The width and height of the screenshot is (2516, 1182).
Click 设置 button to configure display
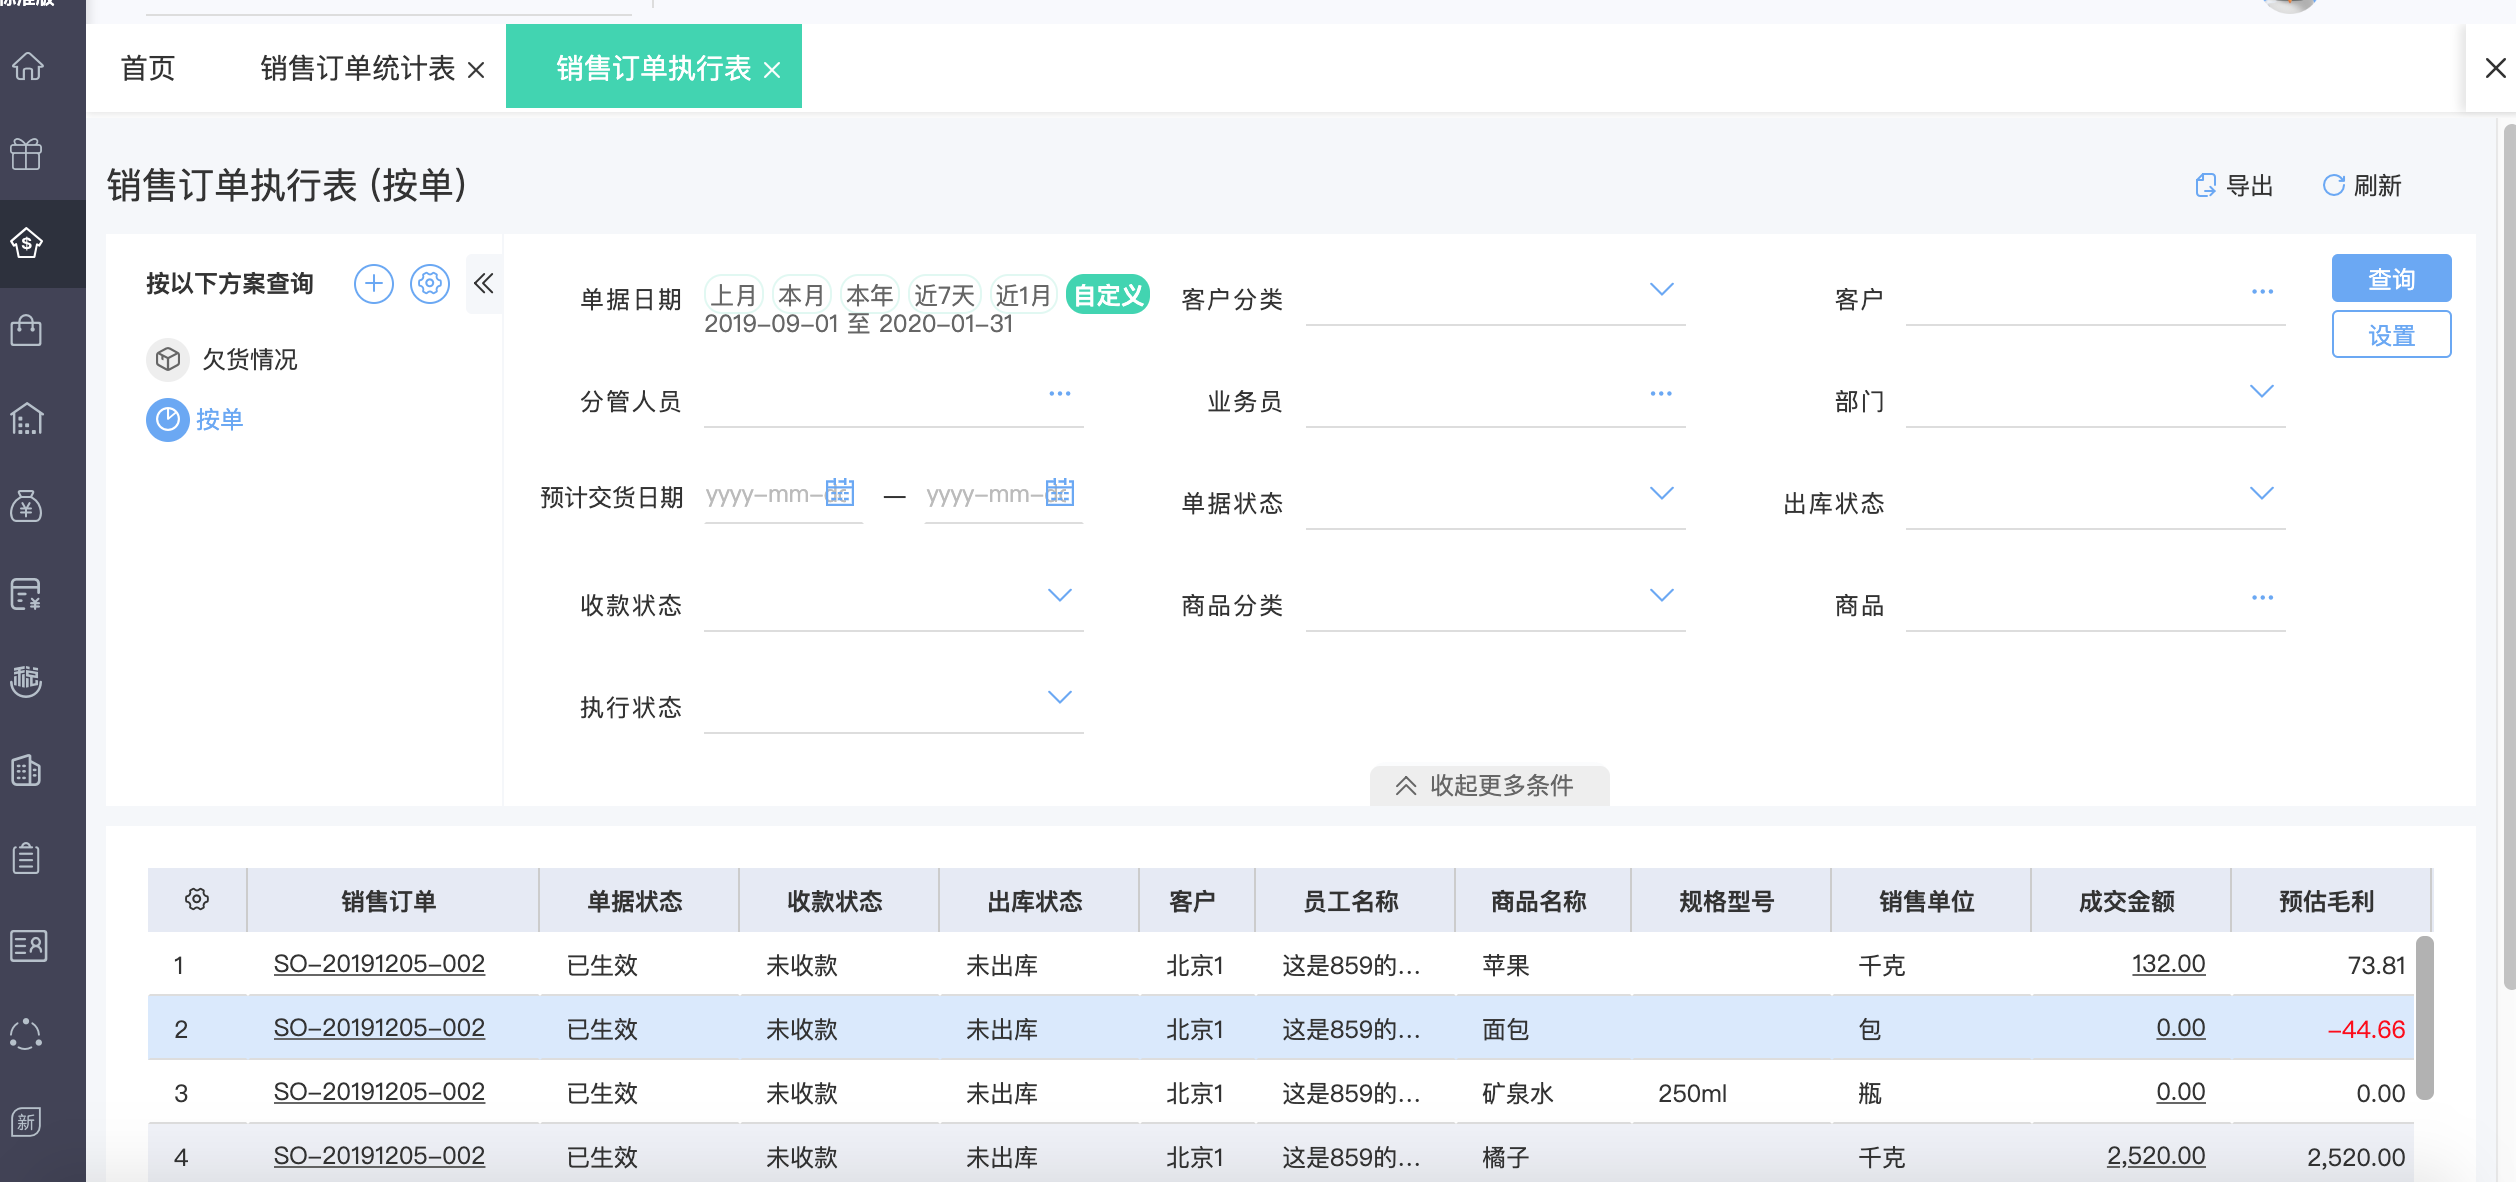click(x=2392, y=335)
